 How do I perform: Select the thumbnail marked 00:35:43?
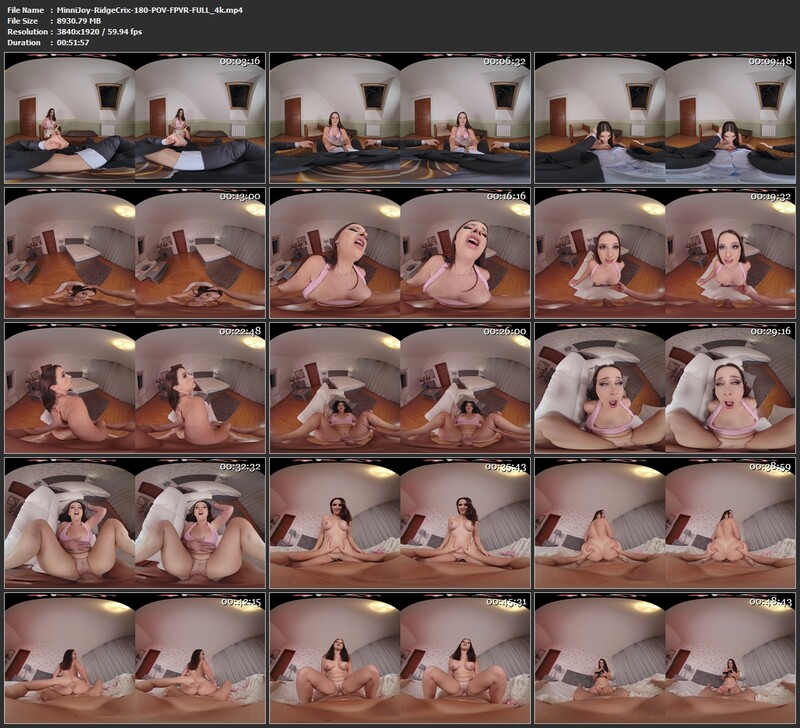pyautogui.click(x=400, y=522)
